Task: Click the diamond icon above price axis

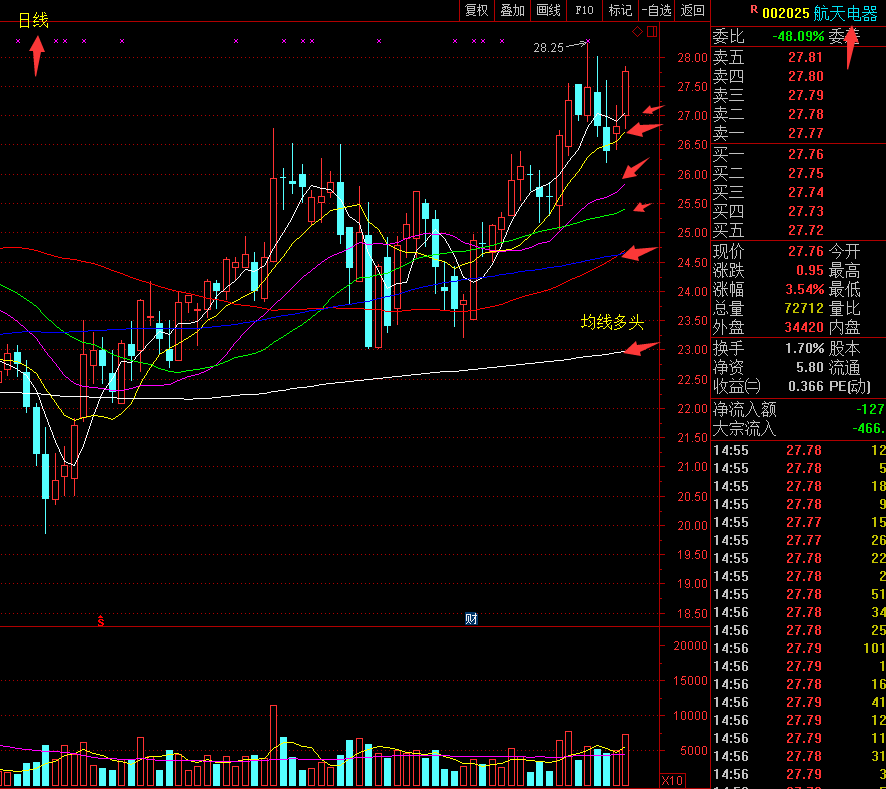Action: 637,32
